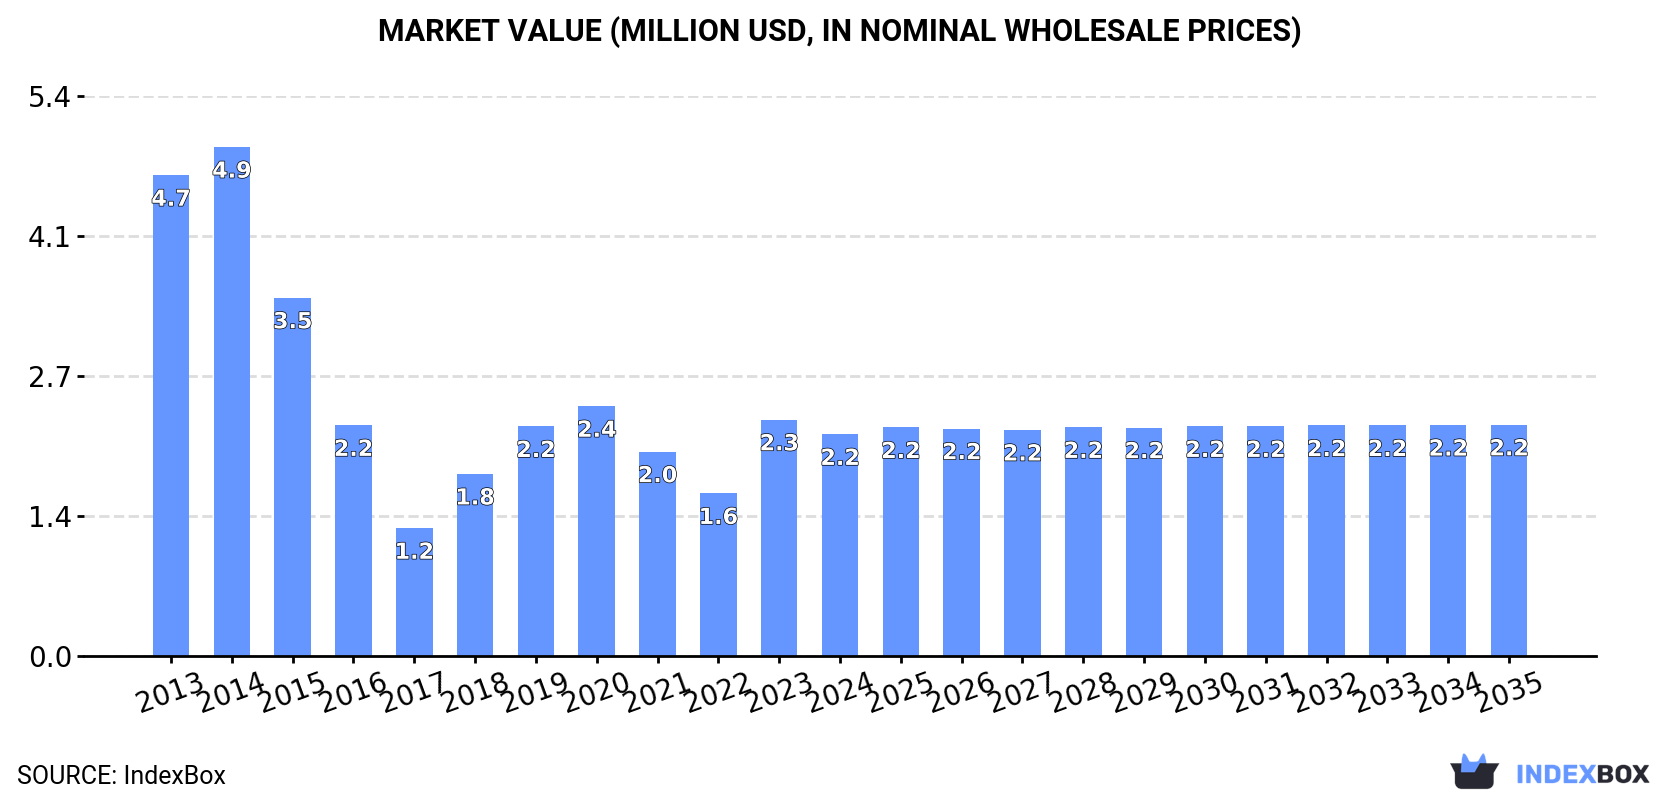Click the chart title text
This screenshot has width=1680, height=800.
(840, 31)
